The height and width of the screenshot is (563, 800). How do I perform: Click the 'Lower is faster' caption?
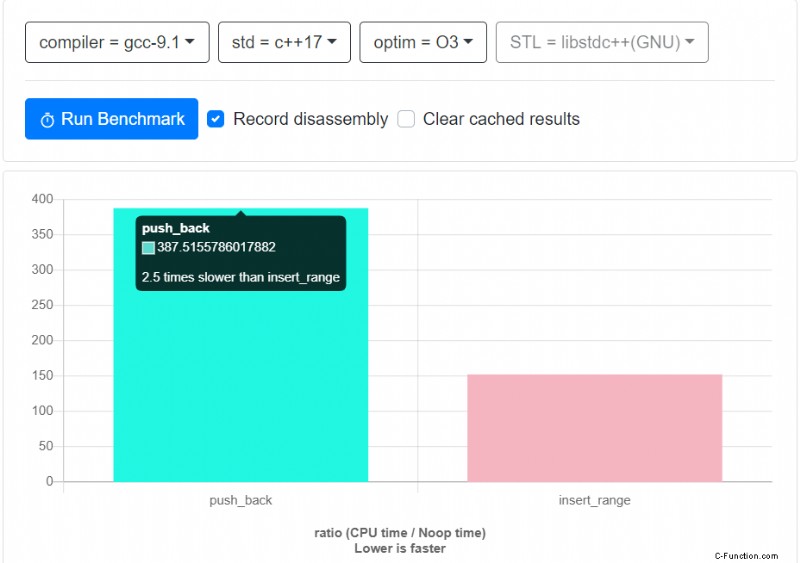pos(400,548)
